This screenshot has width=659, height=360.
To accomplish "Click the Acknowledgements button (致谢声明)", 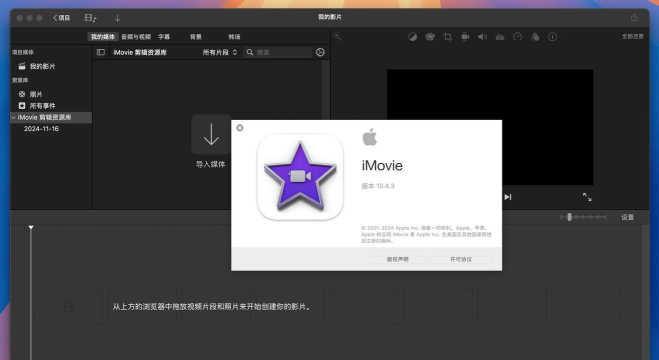I will 398,260.
